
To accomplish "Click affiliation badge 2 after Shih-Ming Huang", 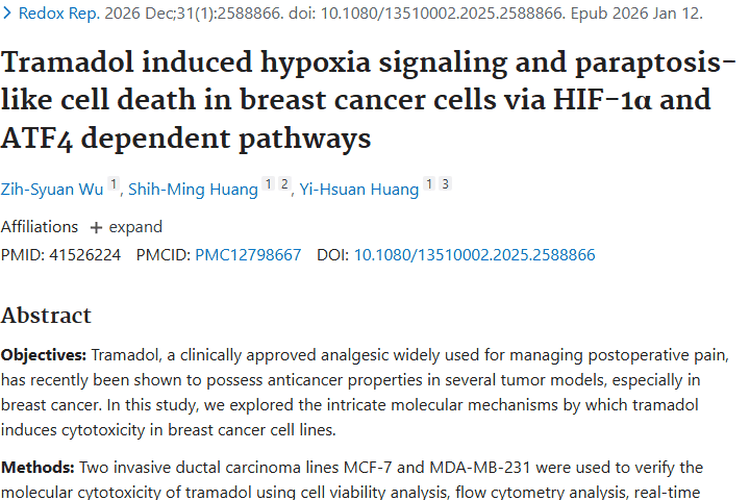I will pyautogui.click(x=284, y=184).
